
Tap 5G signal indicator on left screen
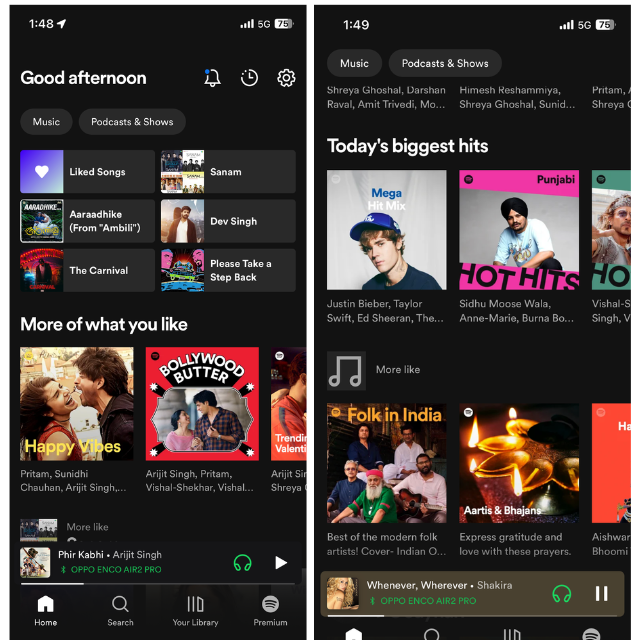click(264, 24)
